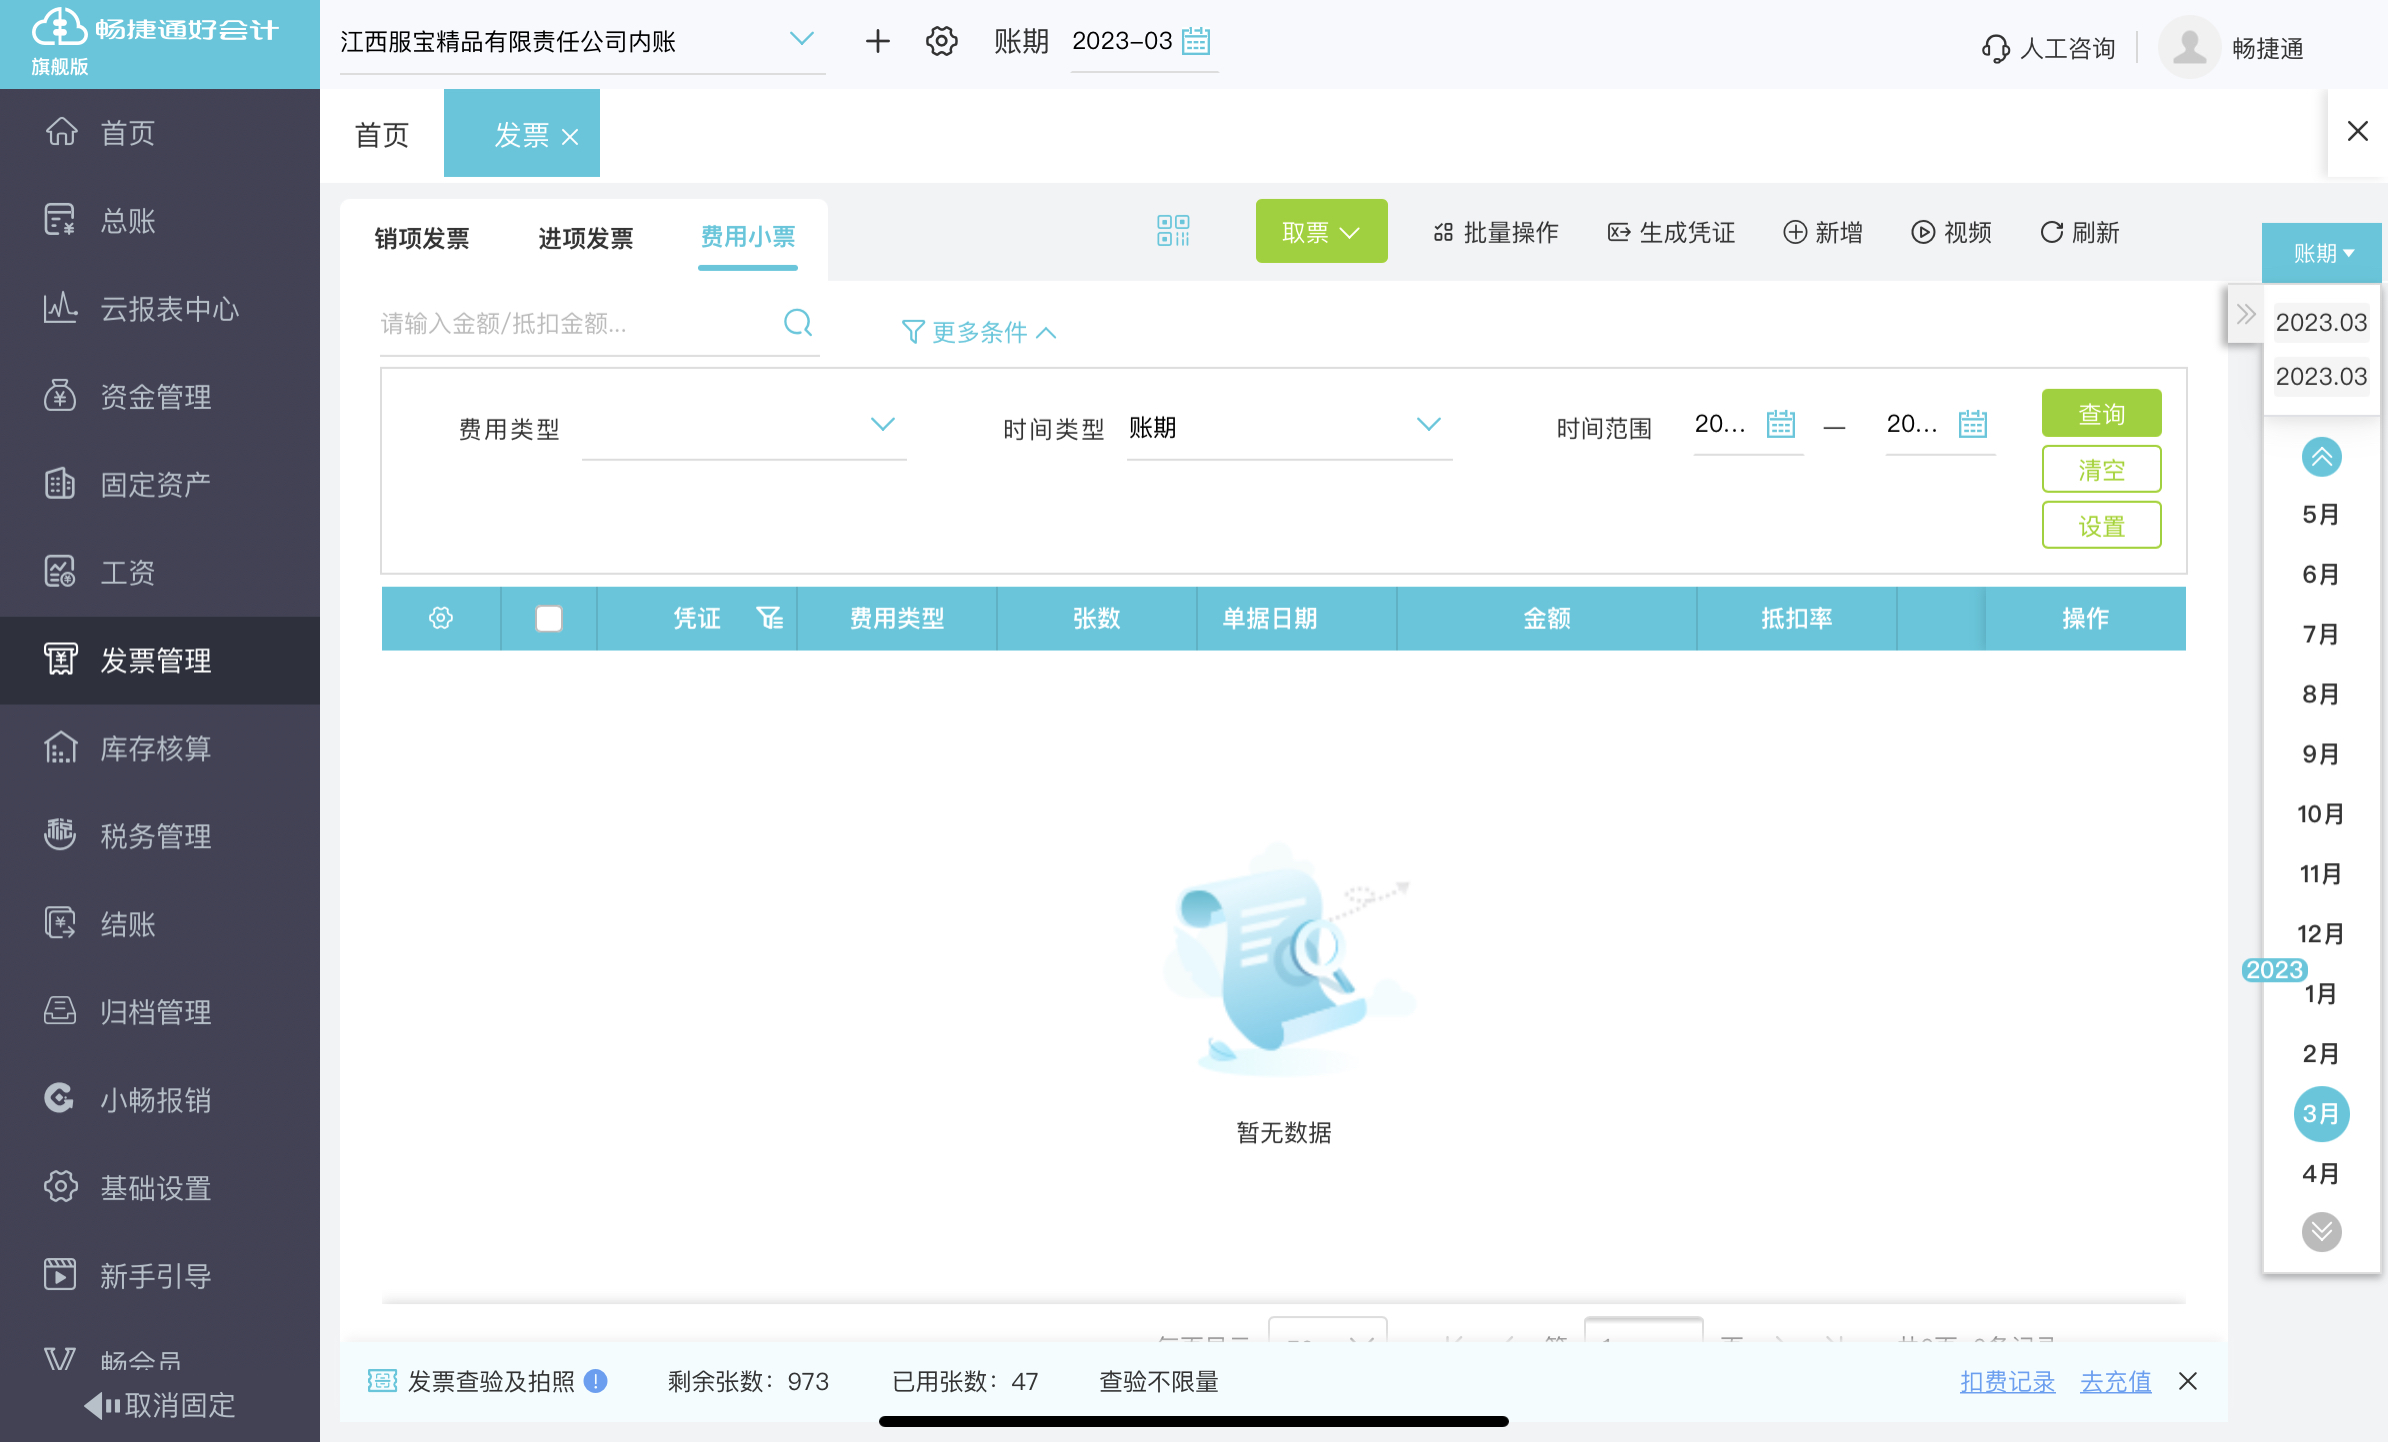Screen dimensions: 2388x1442
Task: Switch to 进项发票 tab
Action: [588, 239]
